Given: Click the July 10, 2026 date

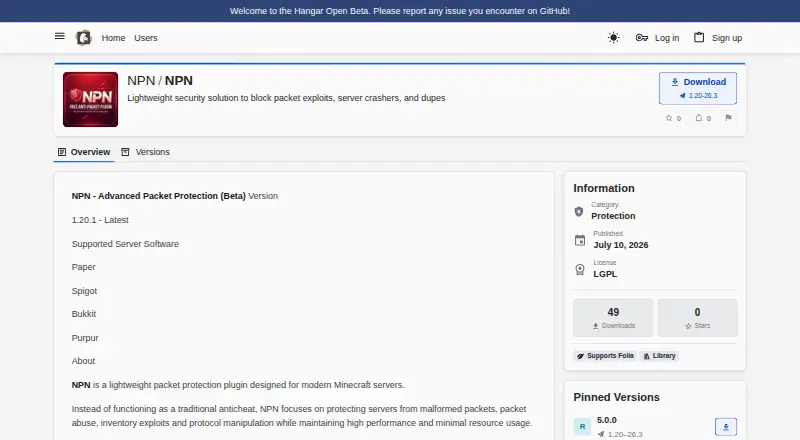Looking at the screenshot, I should (x=620, y=245).
